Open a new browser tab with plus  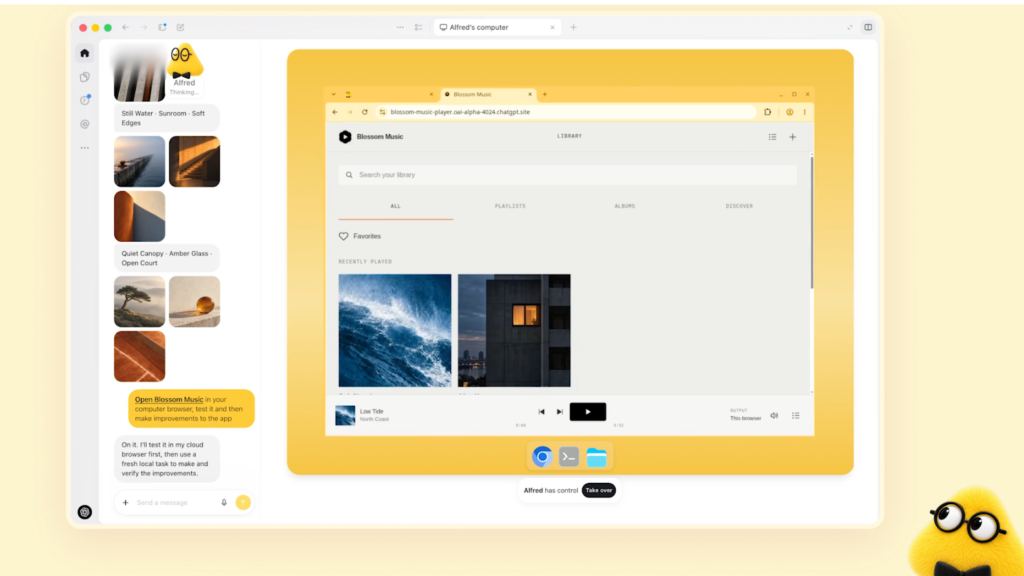click(545, 94)
